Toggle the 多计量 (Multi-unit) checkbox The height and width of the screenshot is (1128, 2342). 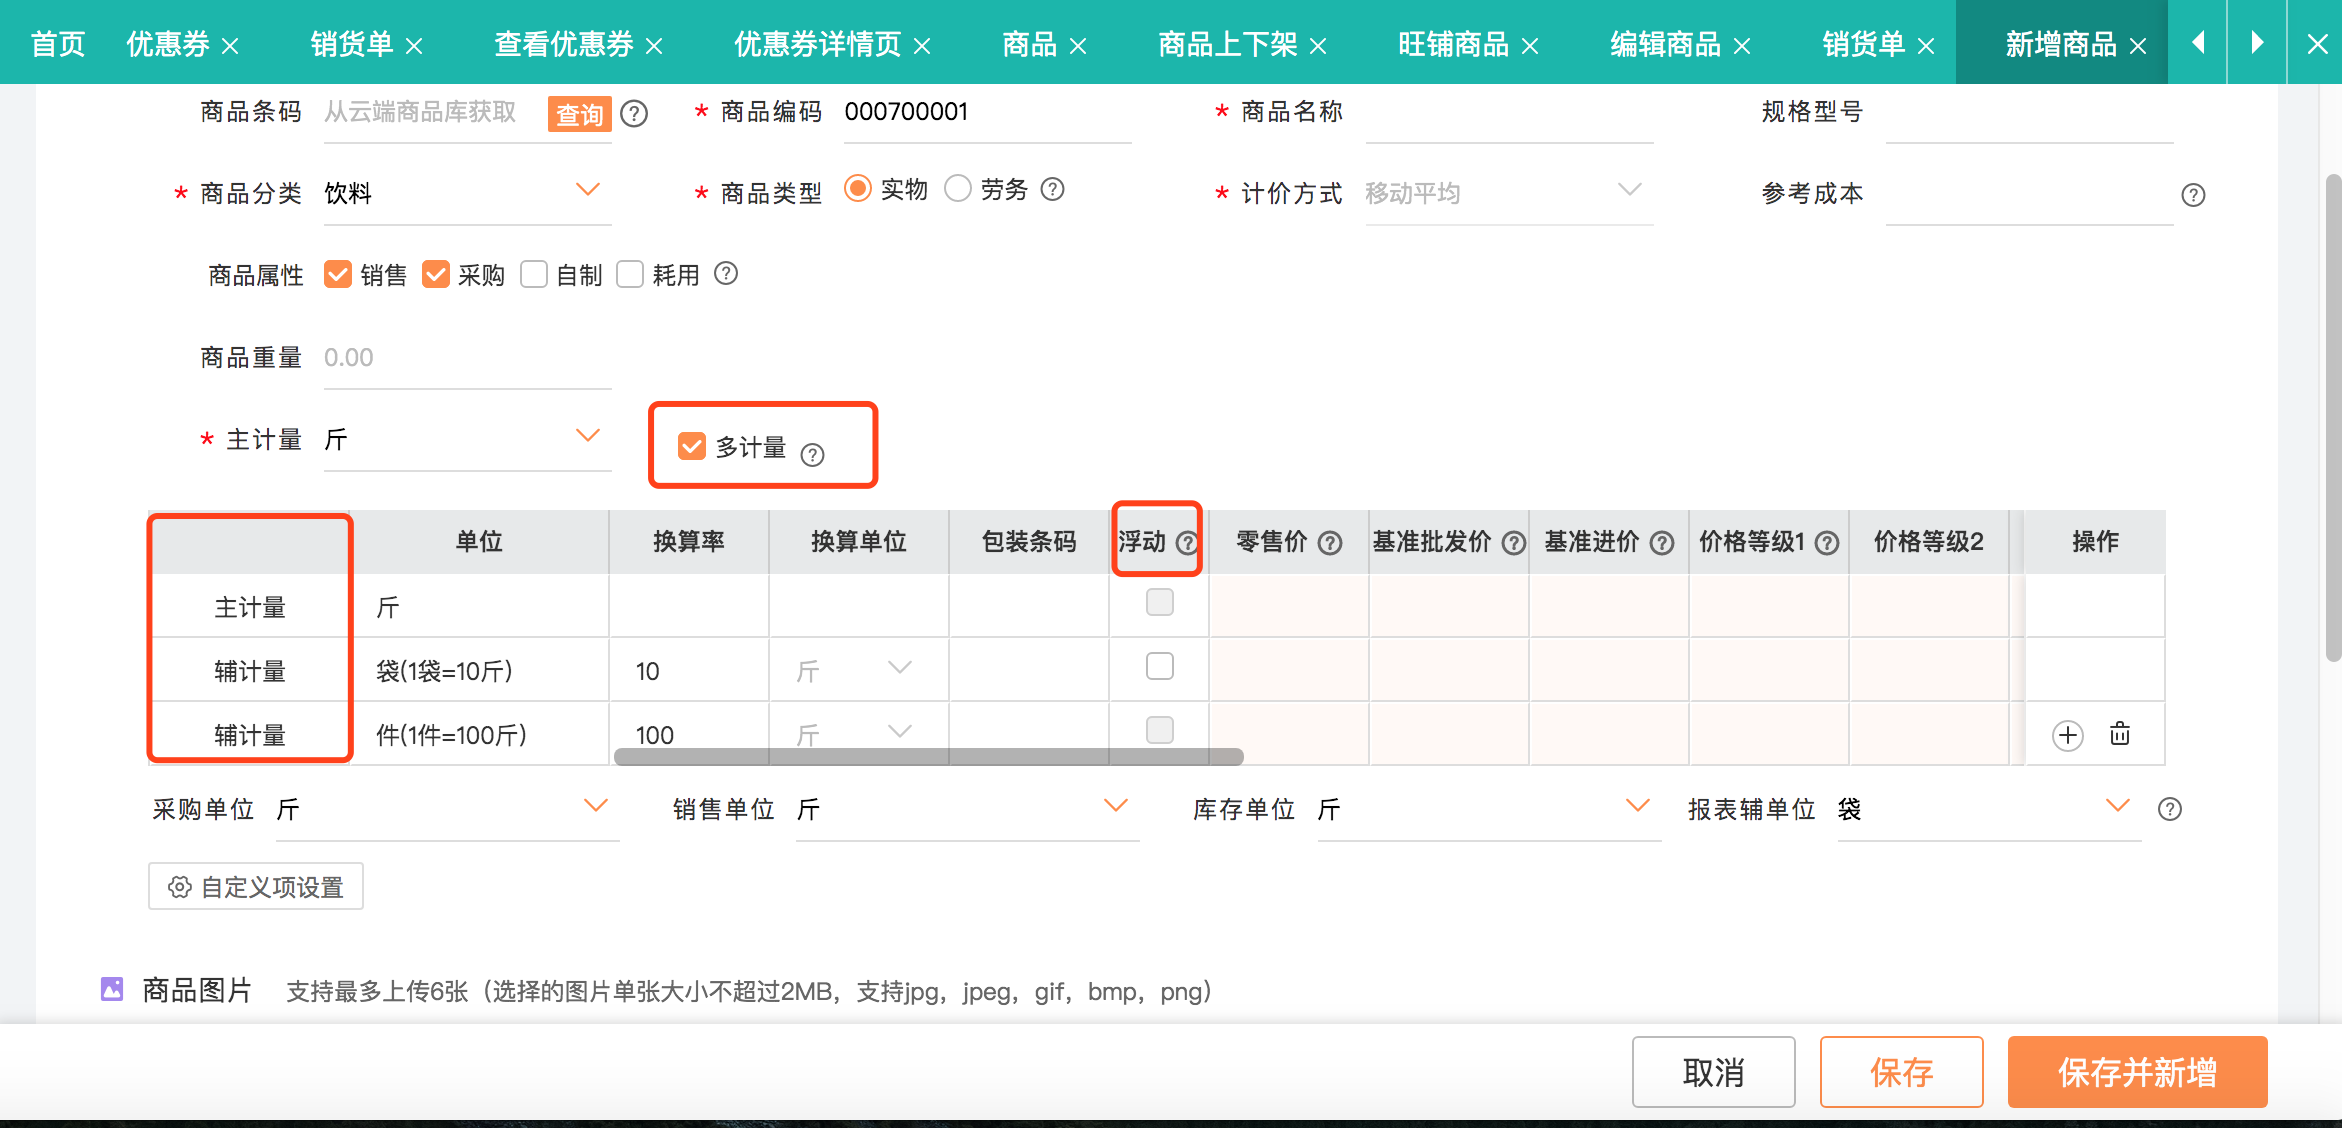(690, 447)
